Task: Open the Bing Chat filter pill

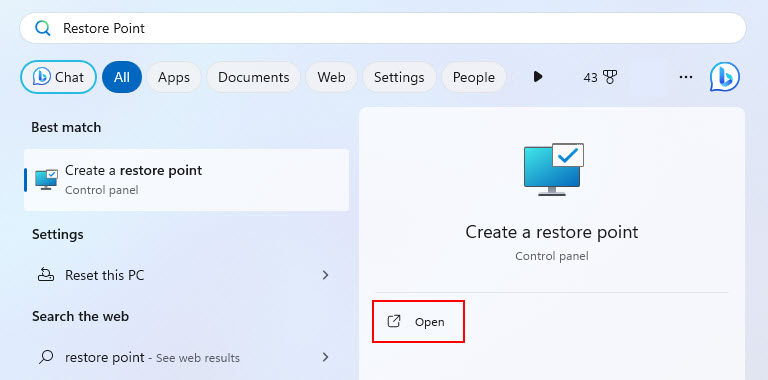Action: point(58,77)
